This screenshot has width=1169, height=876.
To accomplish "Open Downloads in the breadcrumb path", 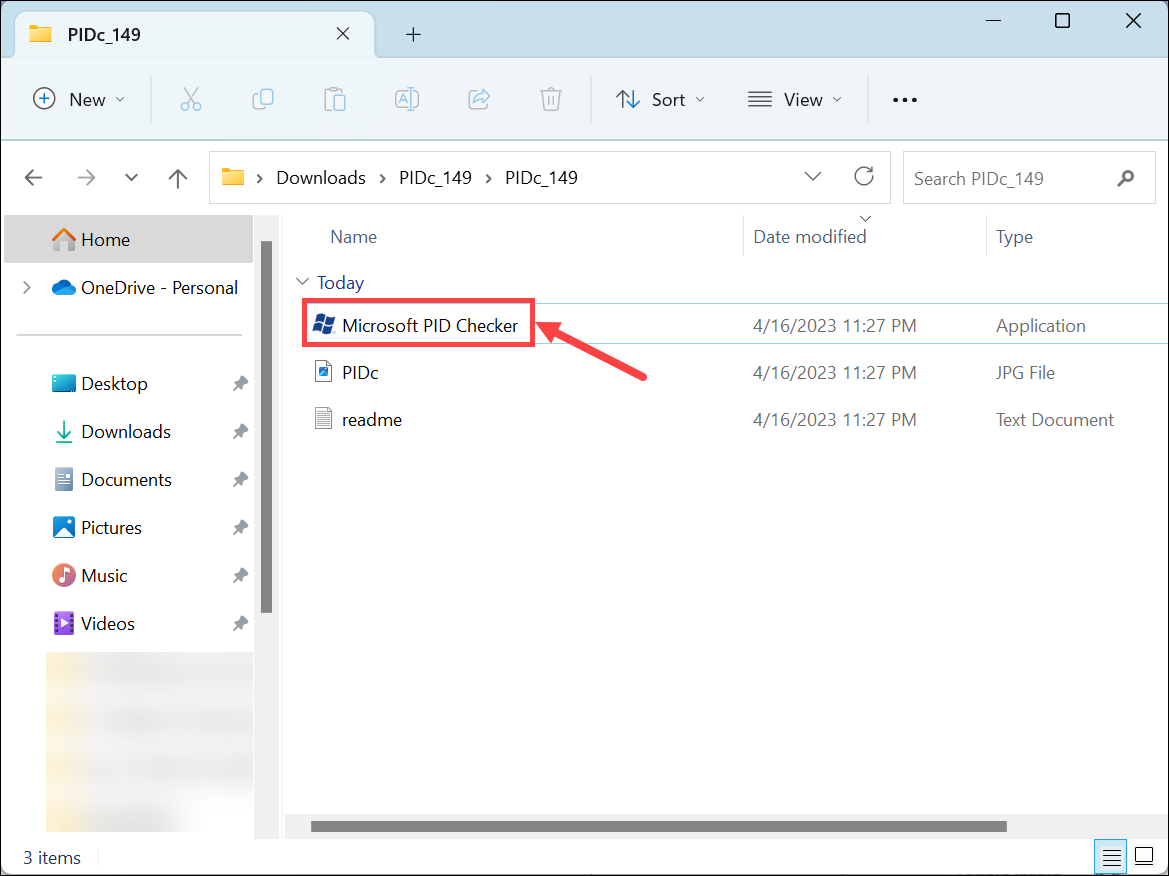I will coord(320,177).
